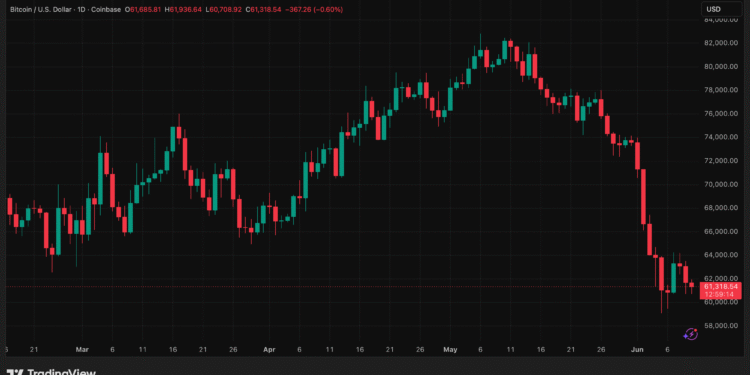The width and height of the screenshot is (750, 375).
Task: Open the USD currency selector
Action: (722, 9)
